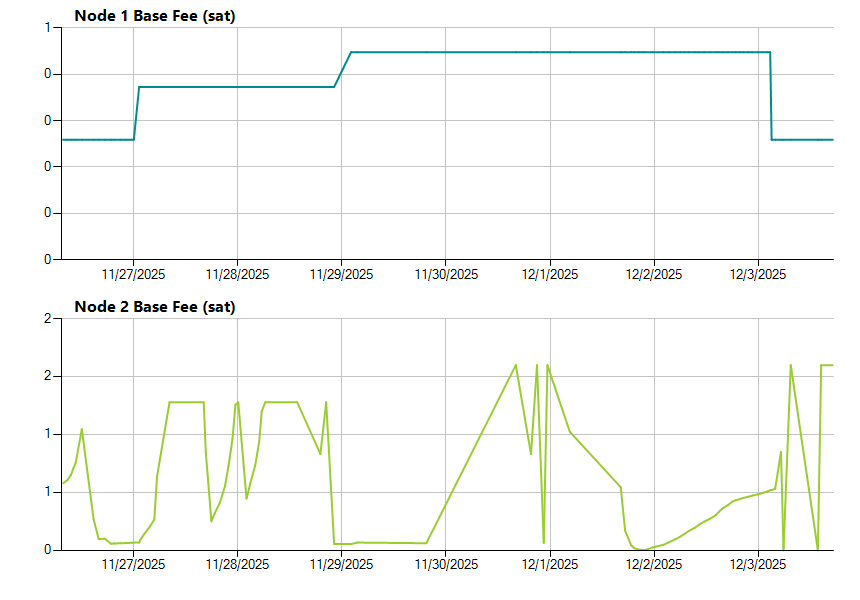This screenshot has width=860, height=600.
Task: Click the topmost y-axis label 2 on Node 2 chart
Action: pos(46,319)
